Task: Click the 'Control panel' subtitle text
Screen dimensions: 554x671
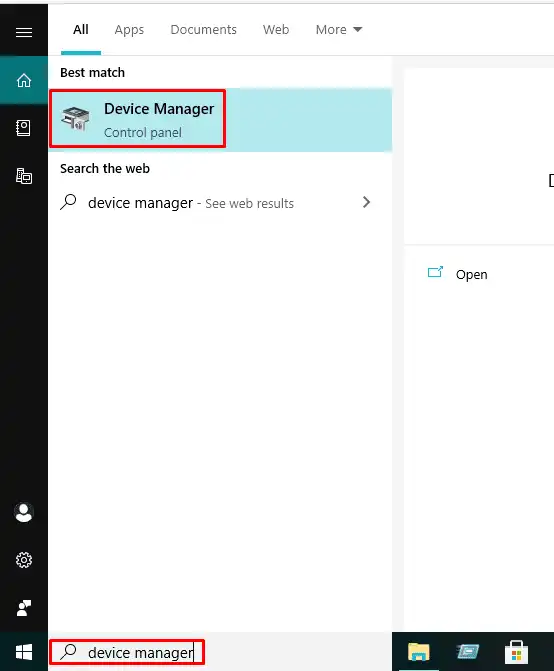Action: tap(143, 133)
